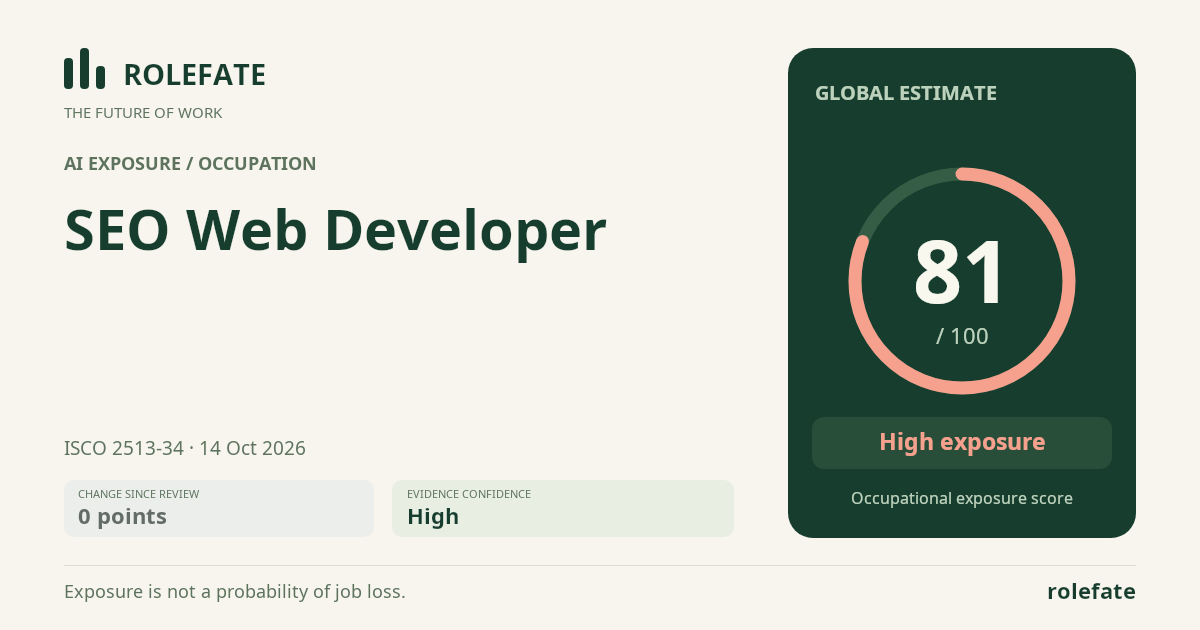
Task: Select 'THE FUTURE OF WORK' tagline
Action: [x=143, y=113]
